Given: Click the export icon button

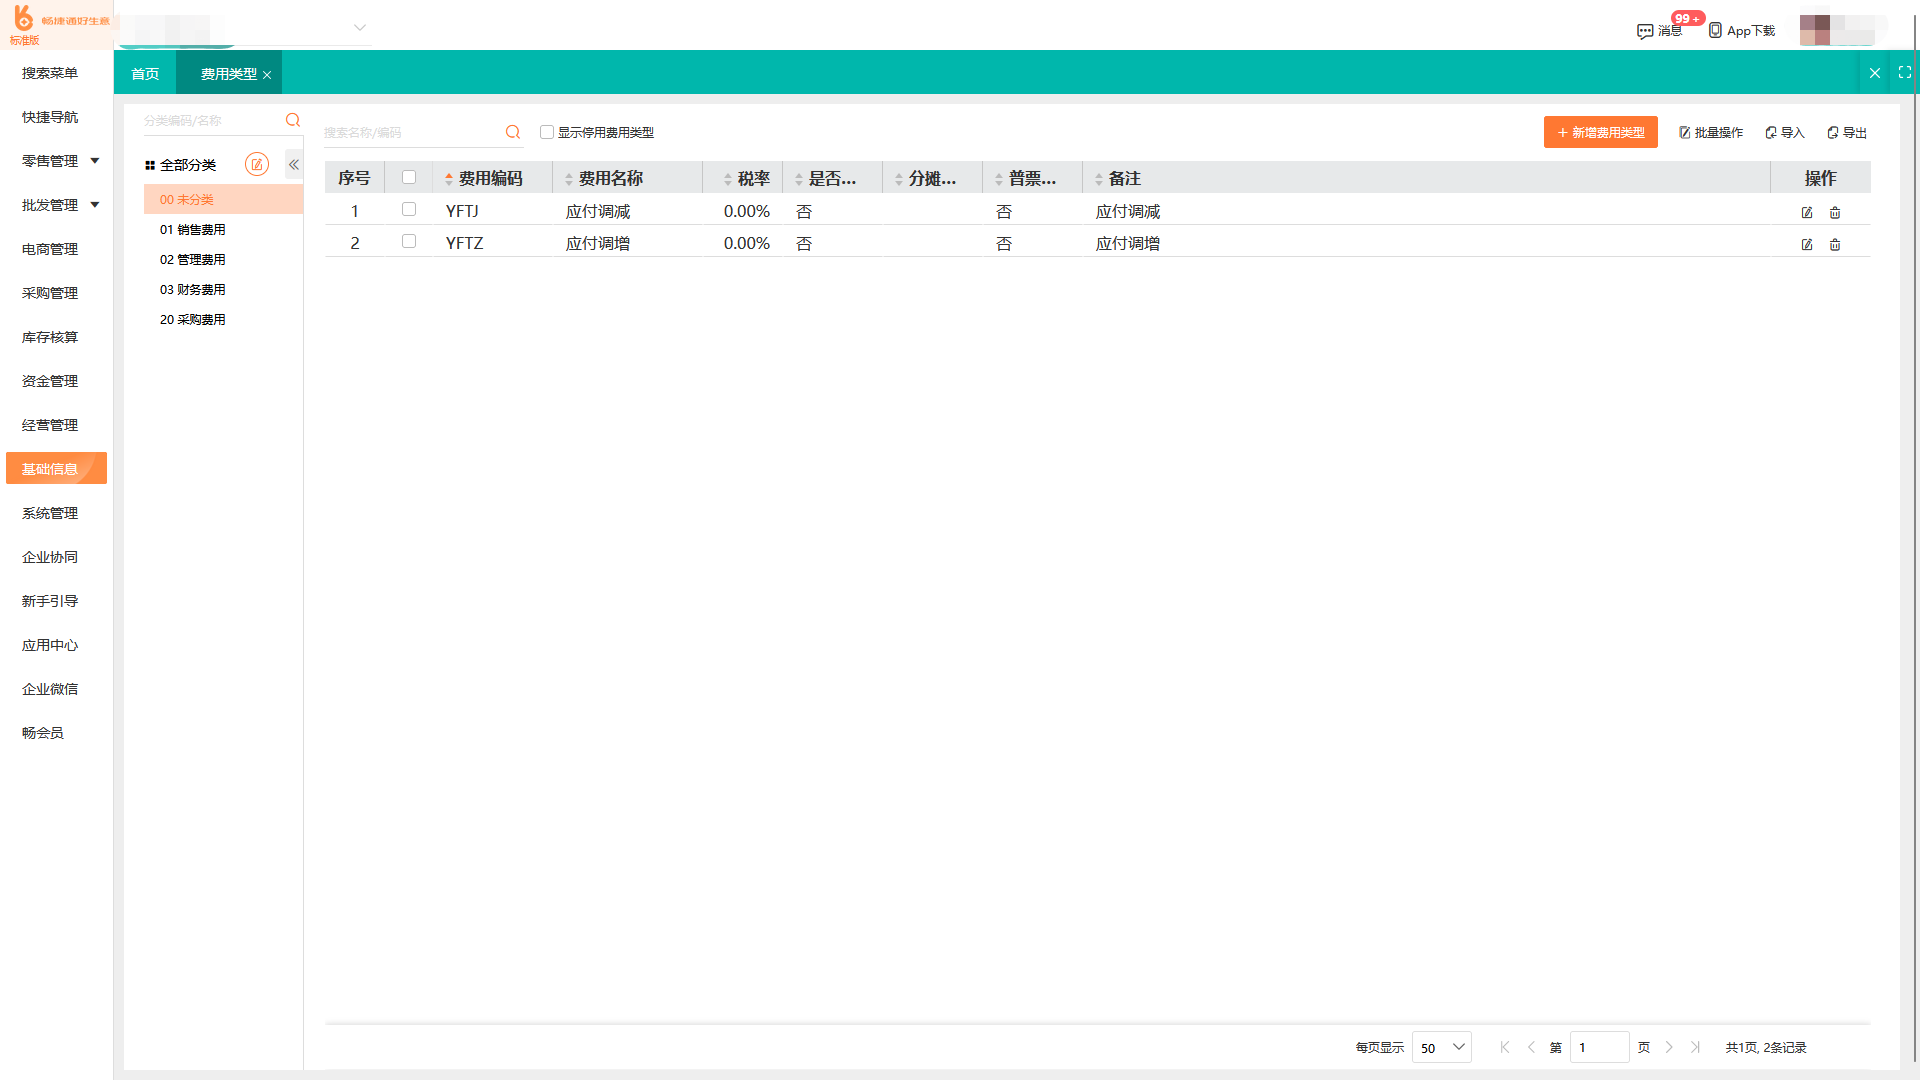Looking at the screenshot, I should click(x=1846, y=132).
